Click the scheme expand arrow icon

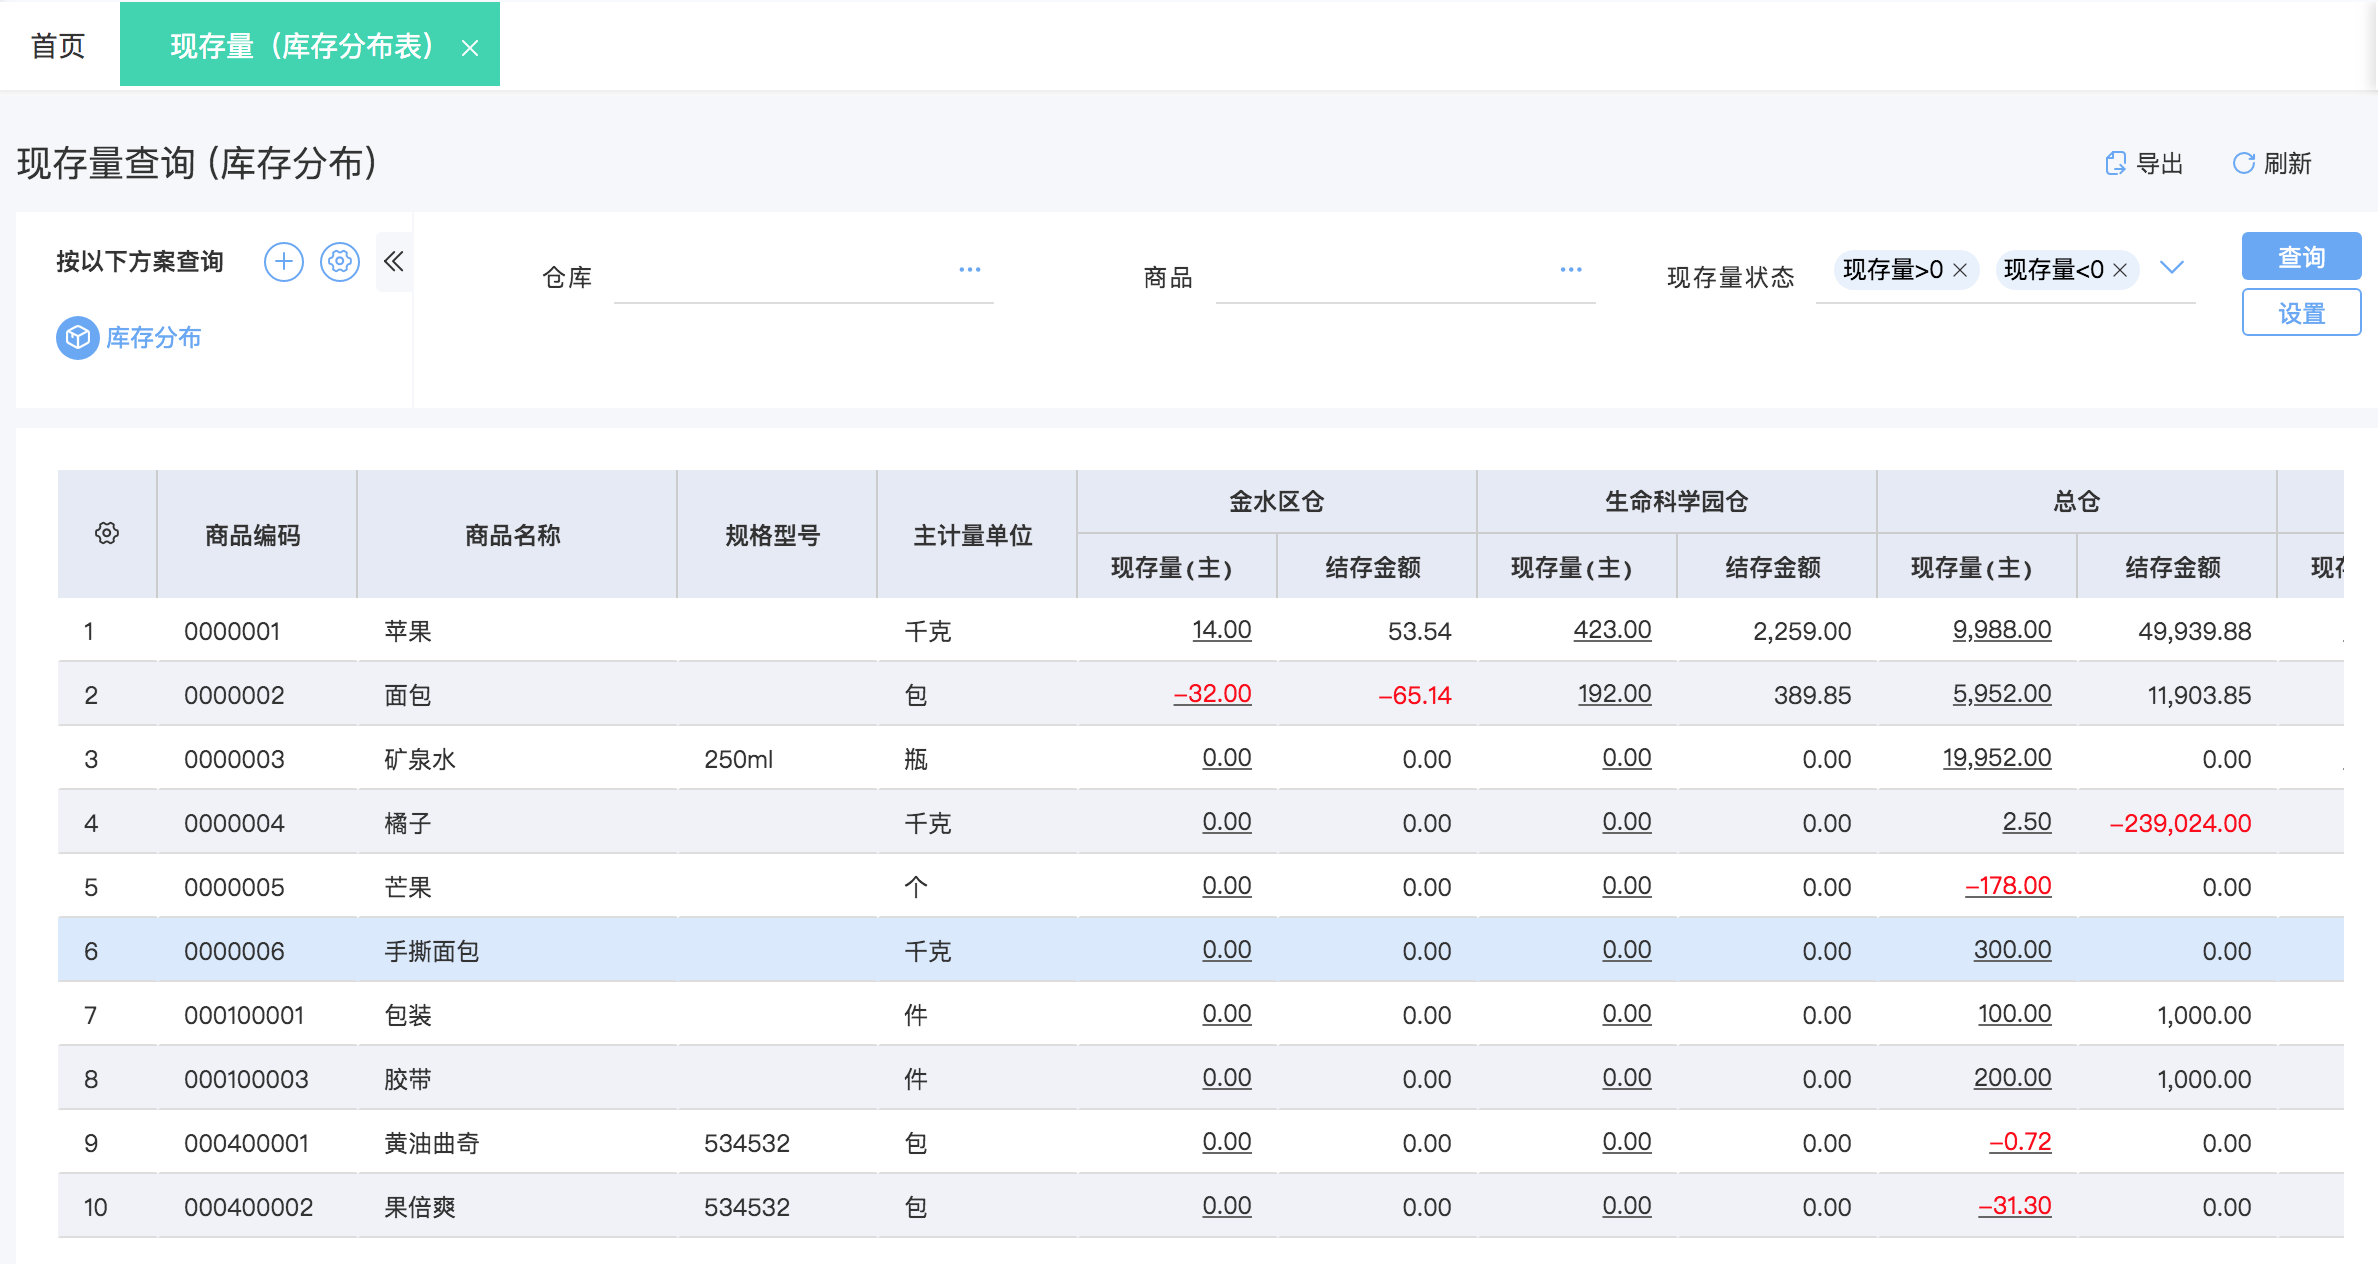coord(393,263)
